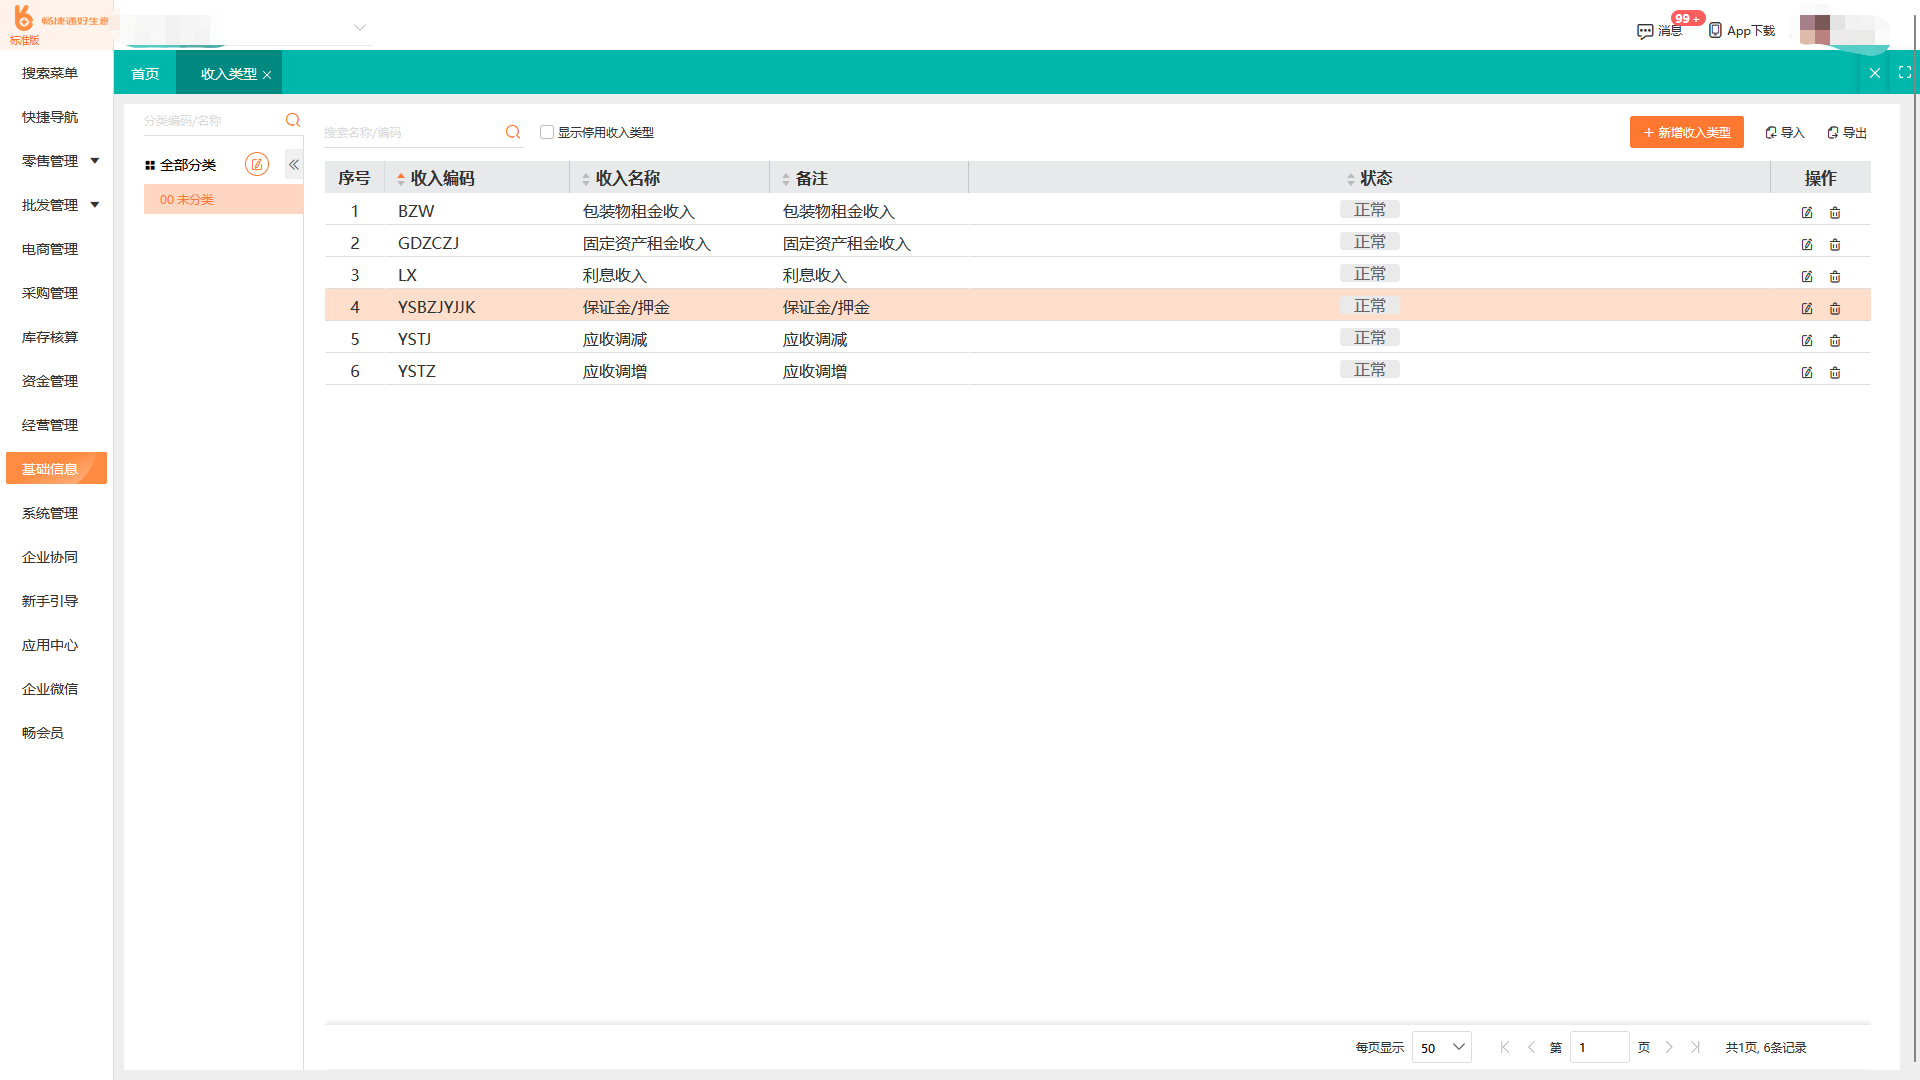Click the export icon

pyautogui.click(x=1846, y=132)
